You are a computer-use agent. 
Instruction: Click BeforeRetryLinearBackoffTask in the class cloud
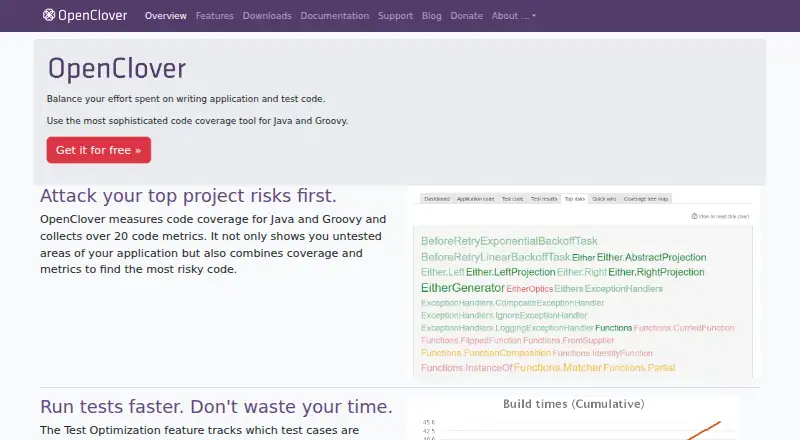pos(495,257)
